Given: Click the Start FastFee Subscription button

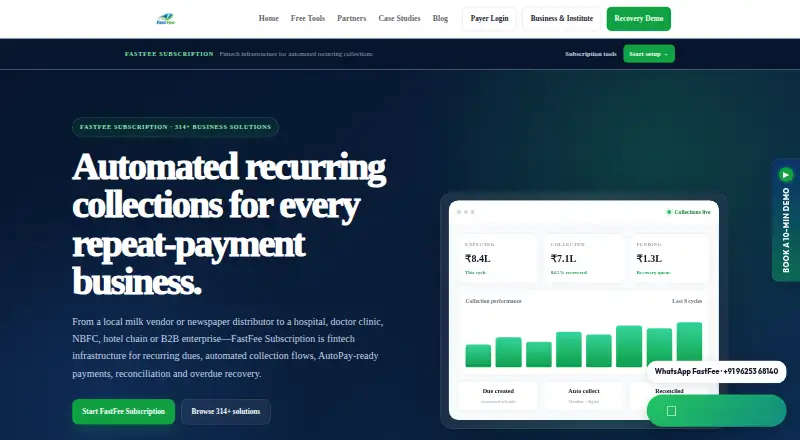Looking at the screenshot, I should click(x=123, y=411).
